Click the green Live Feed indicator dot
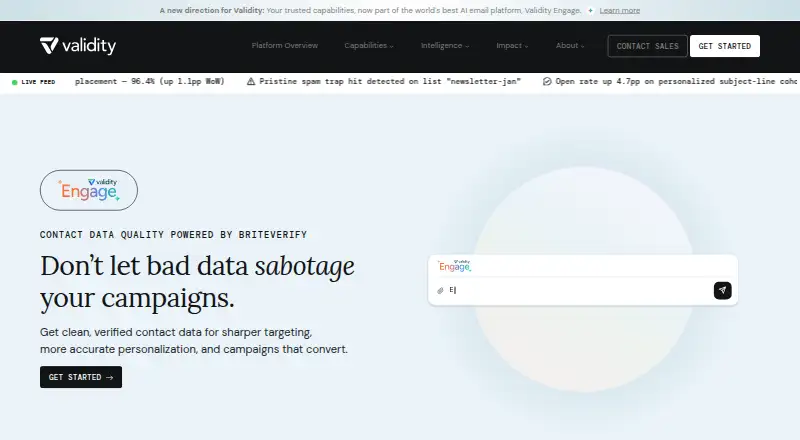The width and height of the screenshot is (800, 440). (x=15, y=82)
